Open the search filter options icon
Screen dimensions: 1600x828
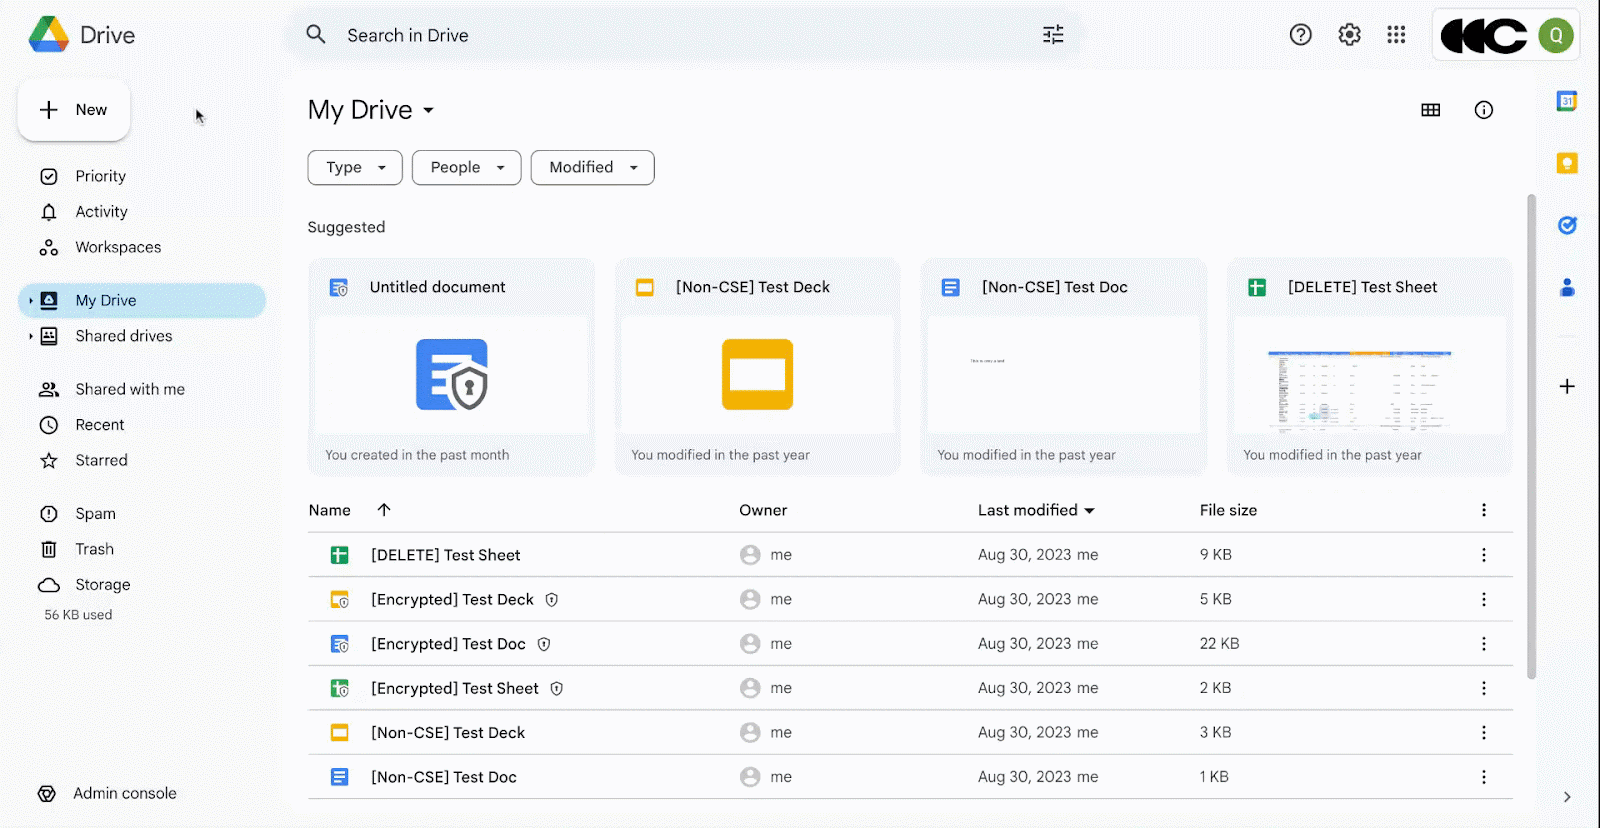[1053, 35]
